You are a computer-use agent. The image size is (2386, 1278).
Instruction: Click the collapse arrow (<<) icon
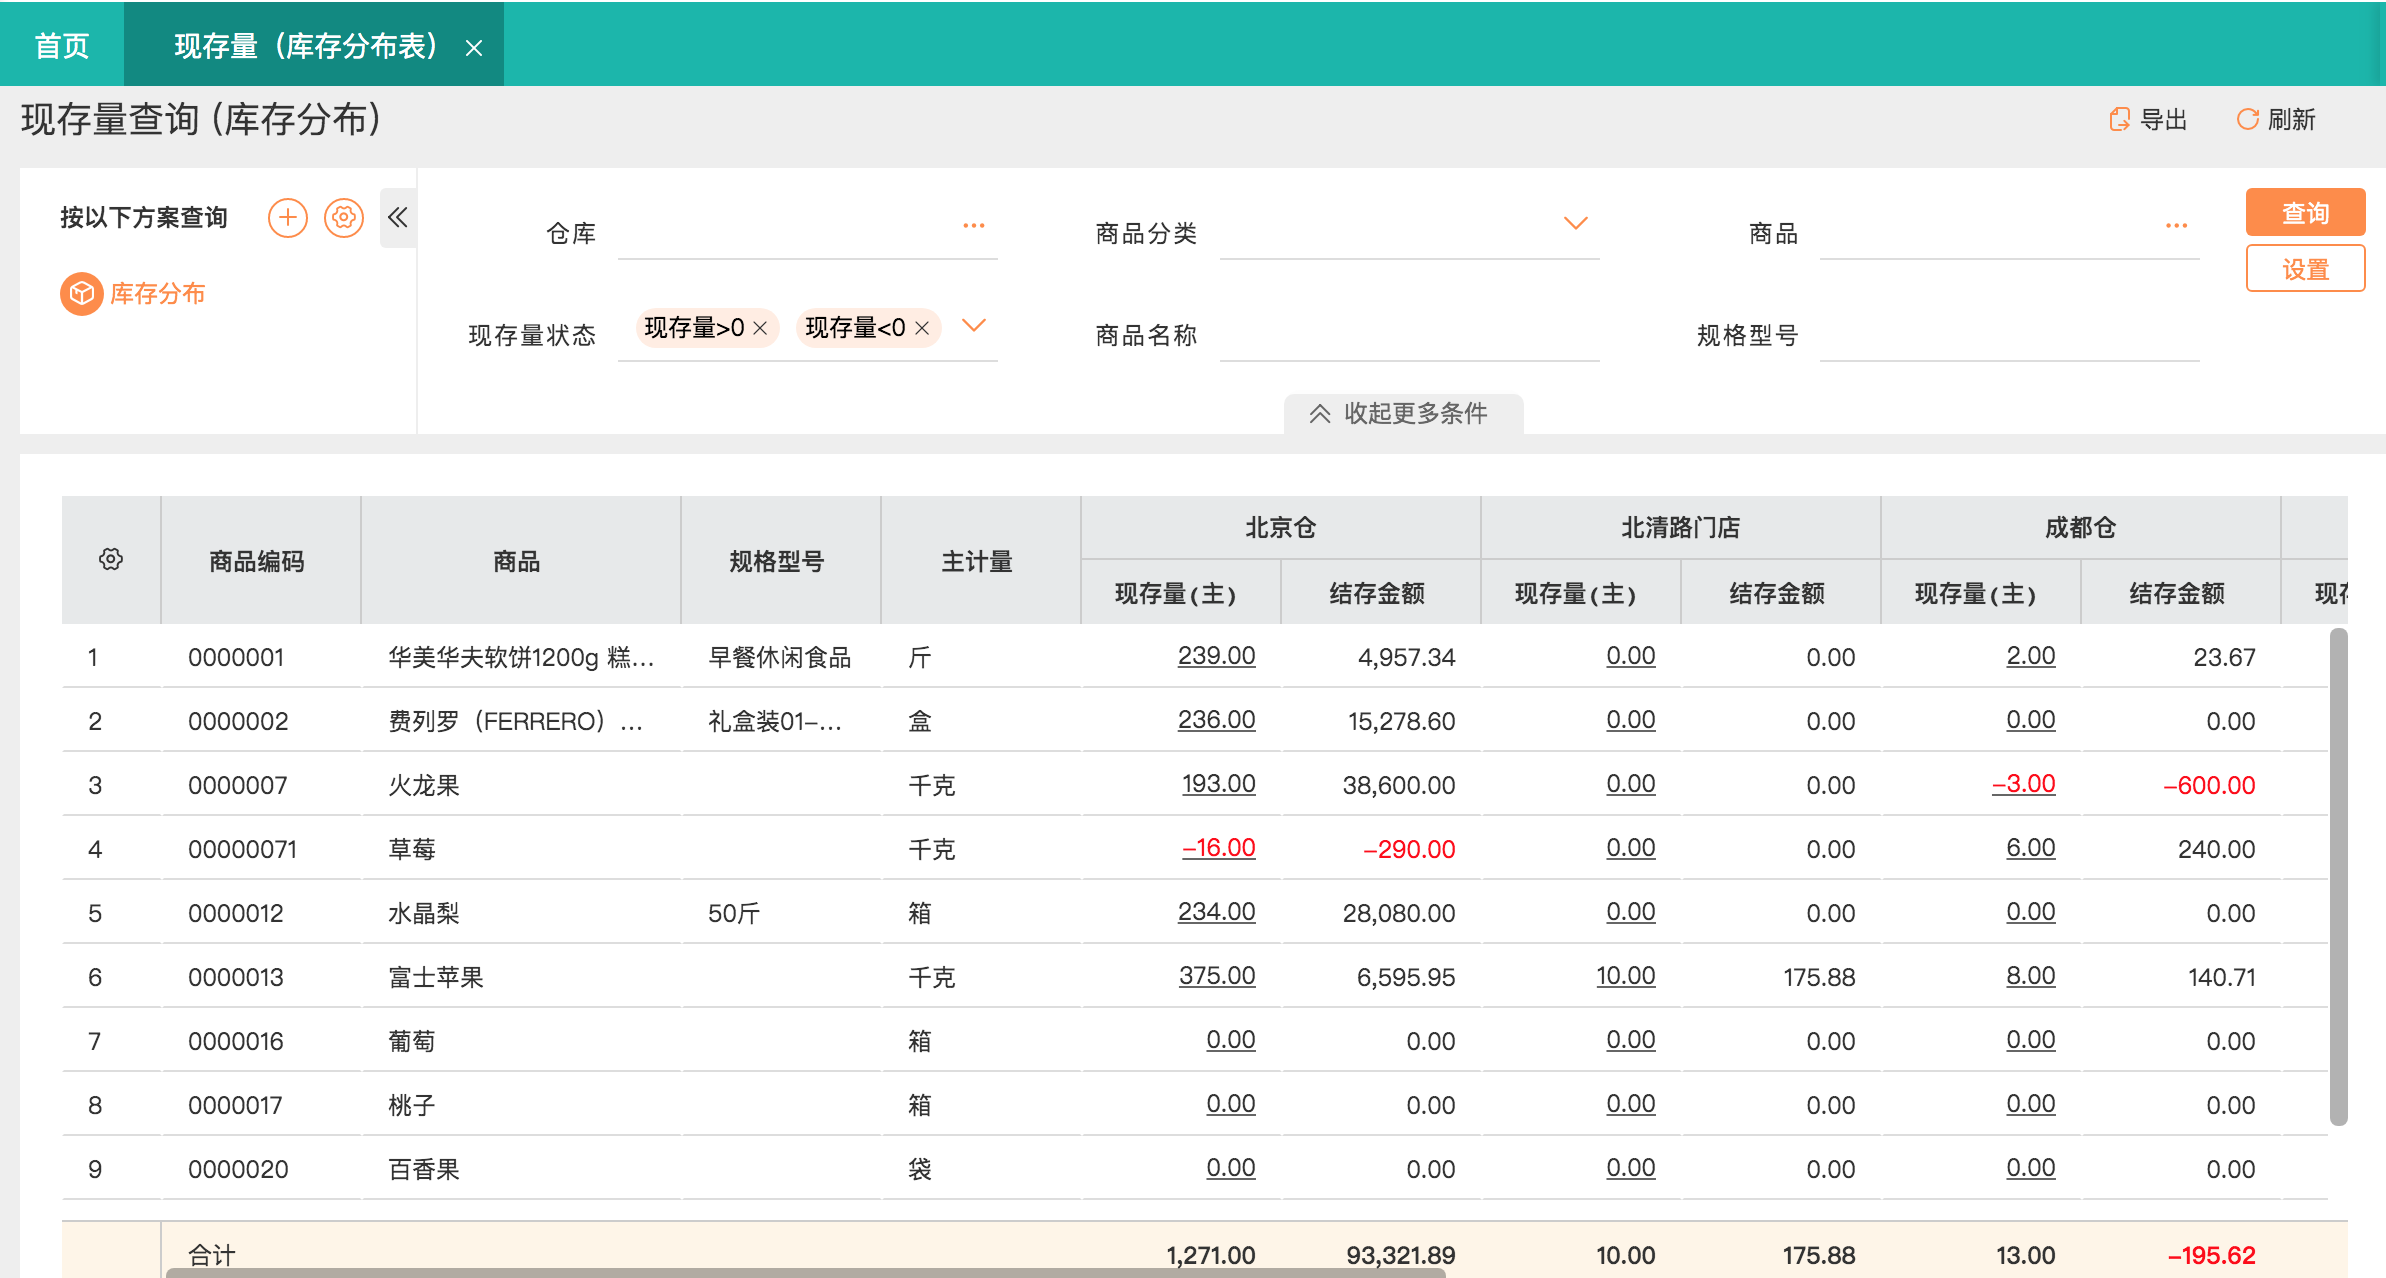pos(398,218)
